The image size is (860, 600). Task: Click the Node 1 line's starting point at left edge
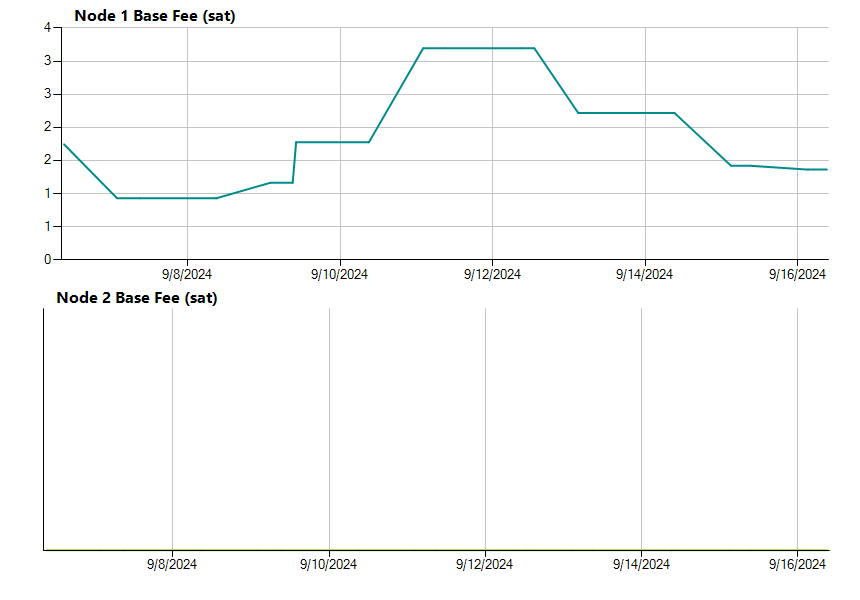pos(64,144)
